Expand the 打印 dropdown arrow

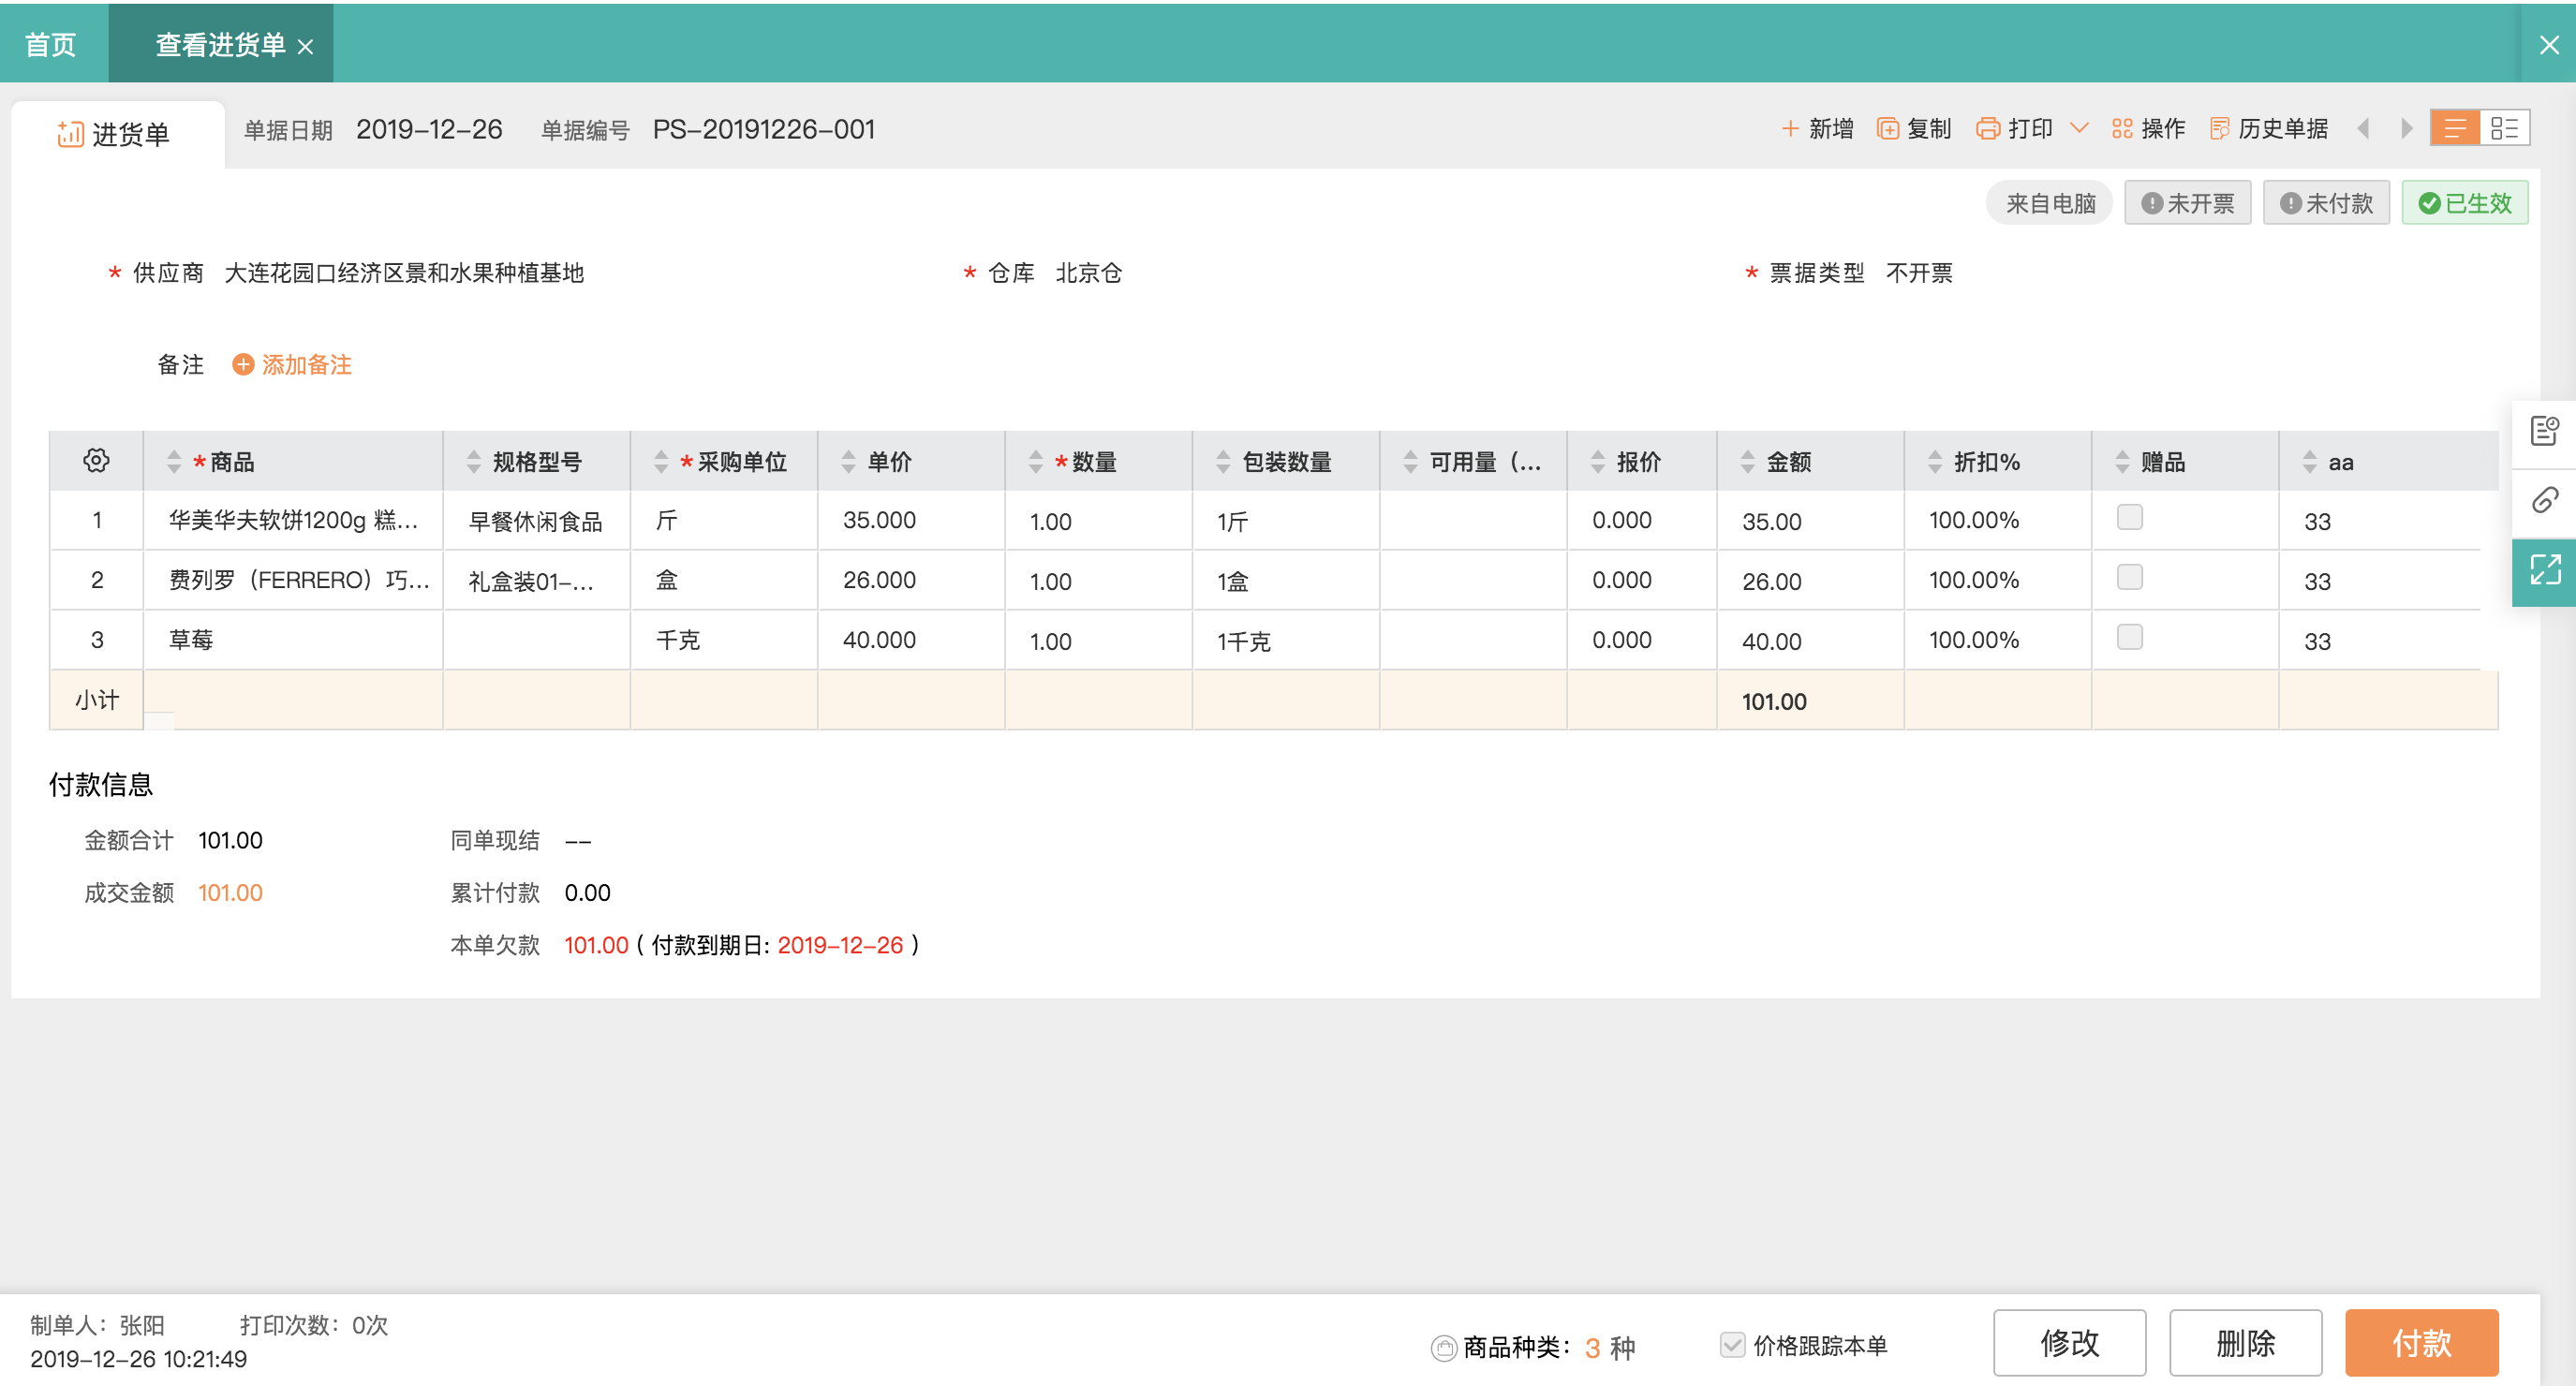2082,133
